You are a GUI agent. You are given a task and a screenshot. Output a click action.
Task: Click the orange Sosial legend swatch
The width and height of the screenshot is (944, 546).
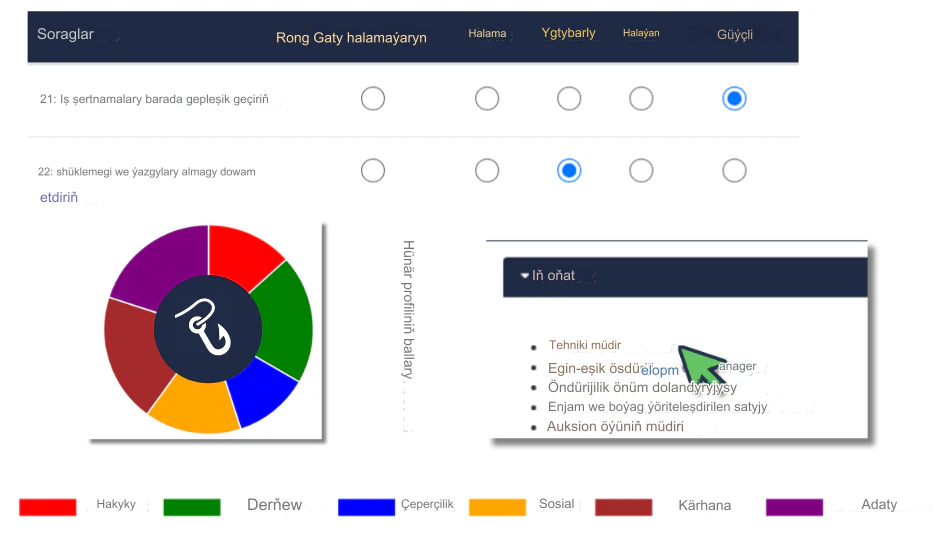pyautogui.click(x=497, y=507)
